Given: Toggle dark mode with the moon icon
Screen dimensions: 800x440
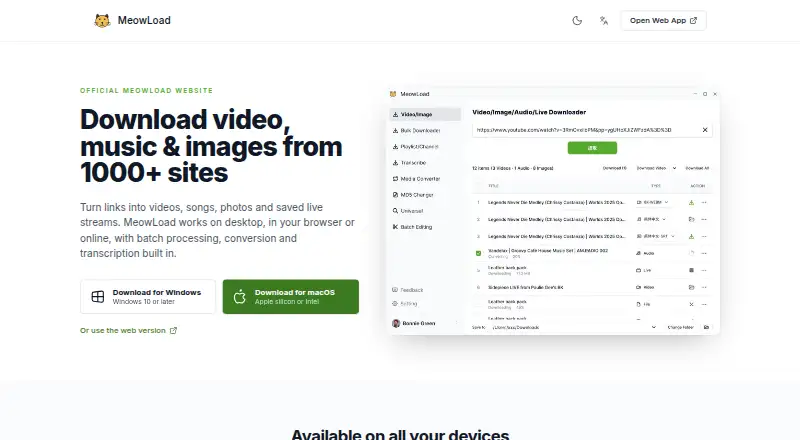Looking at the screenshot, I should click(x=577, y=20).
